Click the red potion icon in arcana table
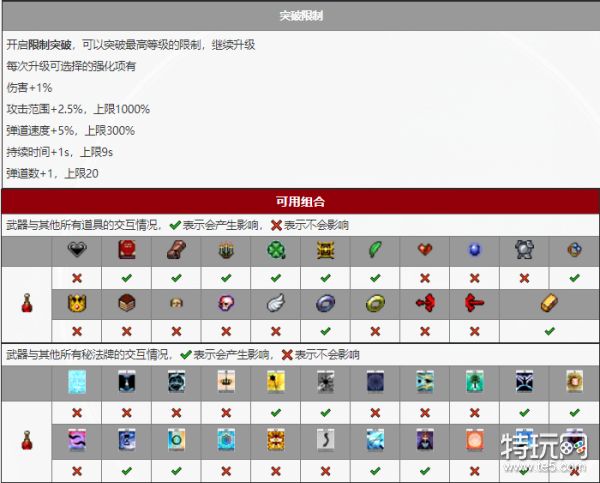The height and width of the screenshot is (483, 600). tap(26, 438)
